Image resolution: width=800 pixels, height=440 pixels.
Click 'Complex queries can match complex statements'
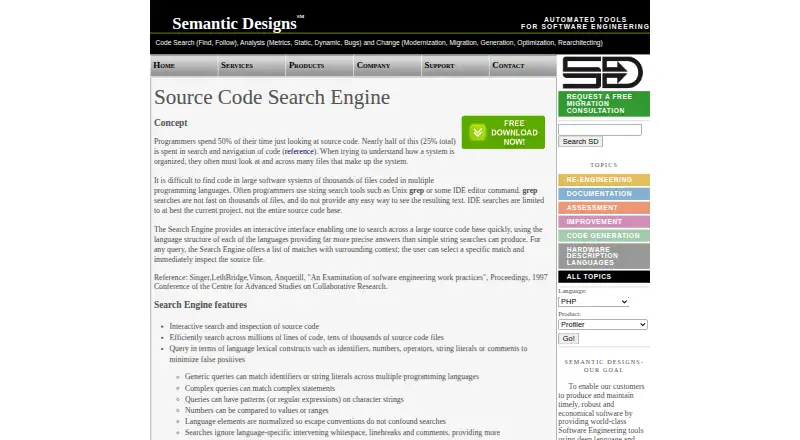[x=260, y=388]
